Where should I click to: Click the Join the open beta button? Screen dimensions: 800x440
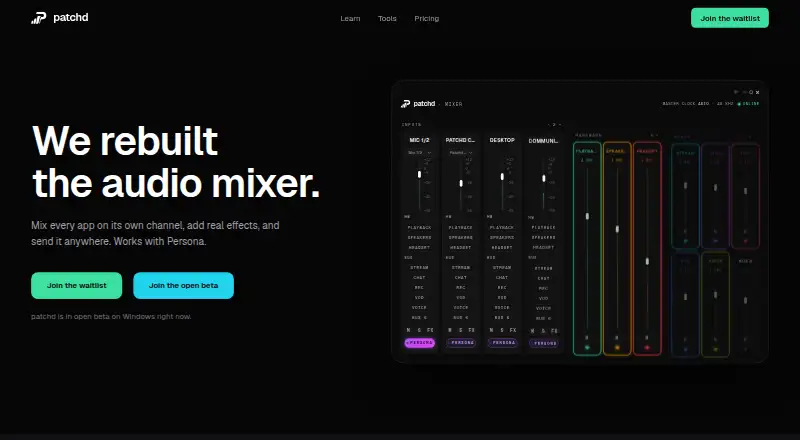point(183,285)
